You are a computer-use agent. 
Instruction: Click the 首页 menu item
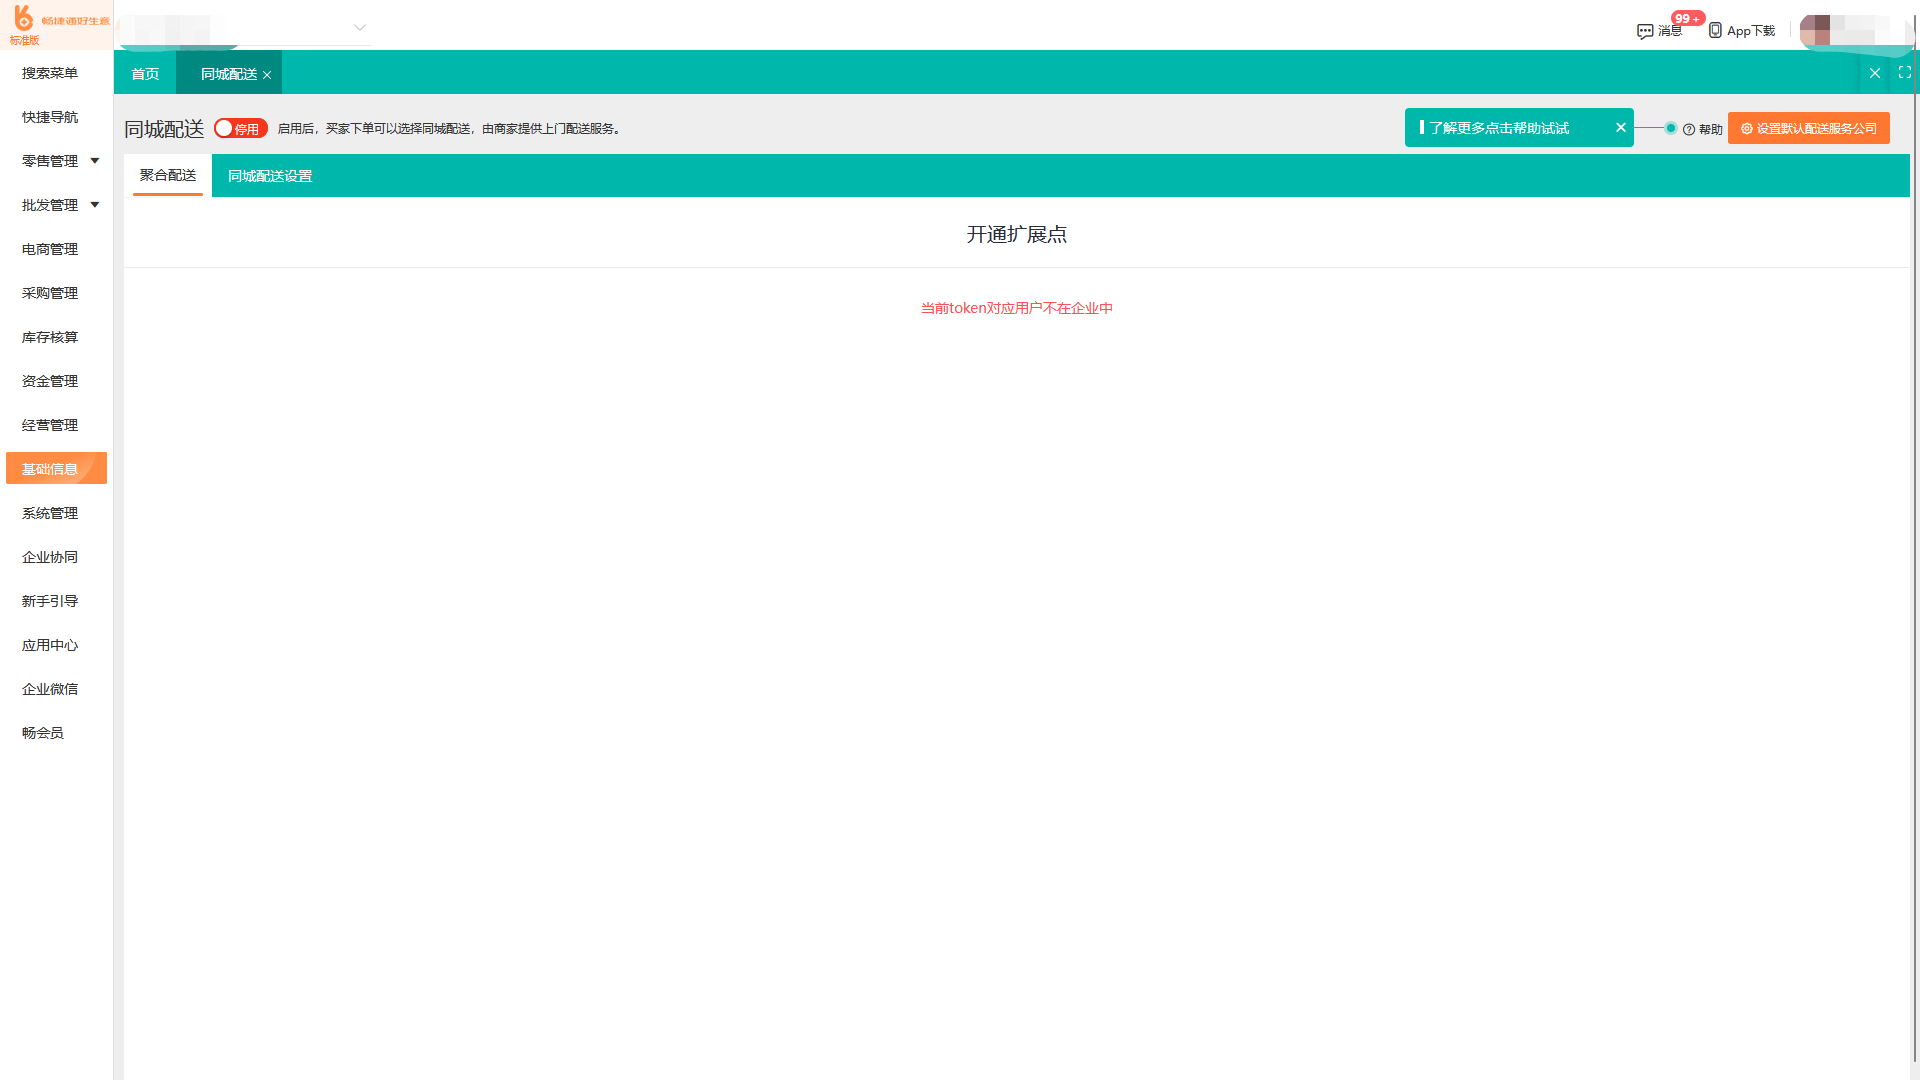click(x=145, y=74)
